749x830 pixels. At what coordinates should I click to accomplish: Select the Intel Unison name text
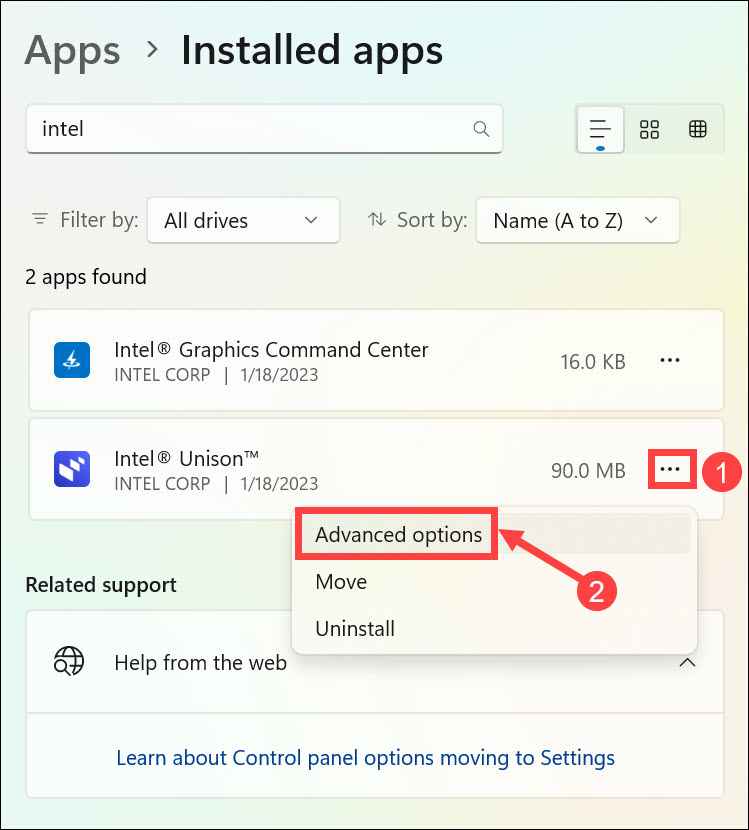pos(187,459)
